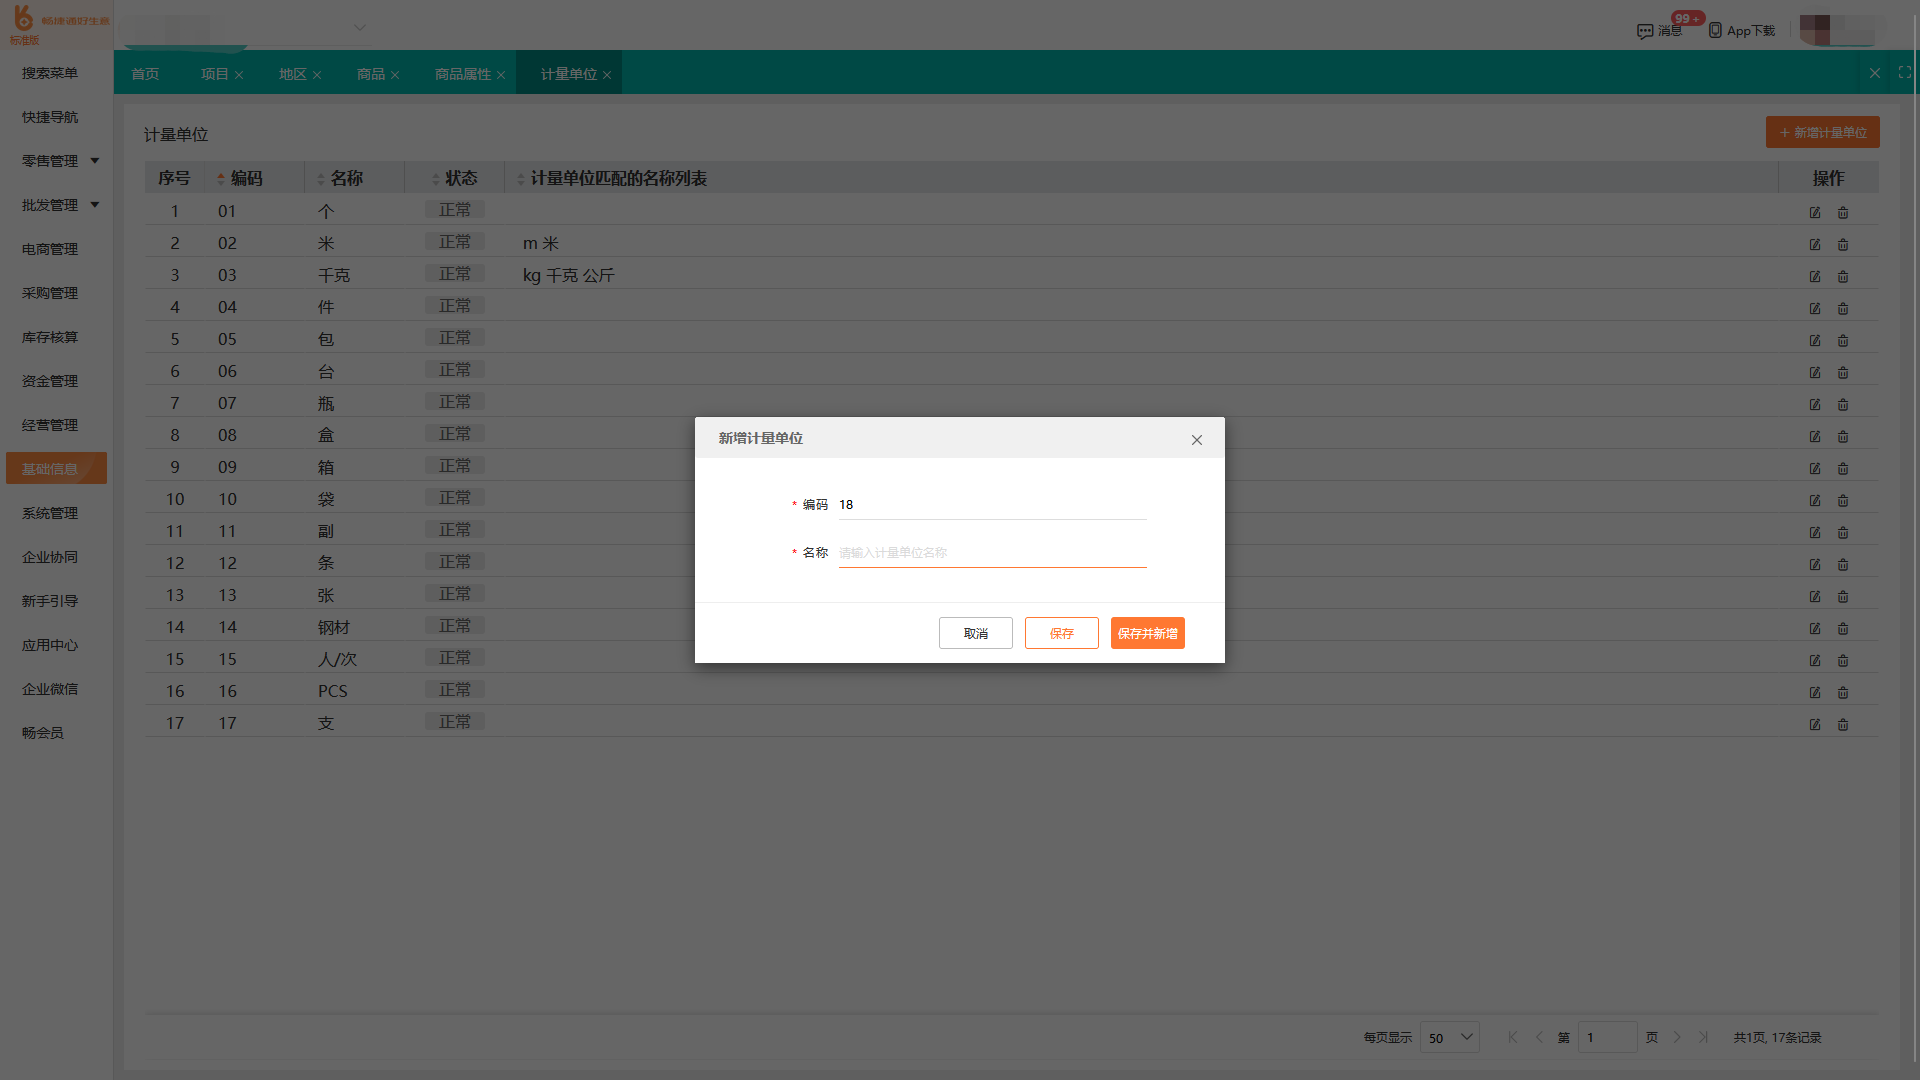
Task: Click the delete icon for row 17
Action: point(1844,724)
